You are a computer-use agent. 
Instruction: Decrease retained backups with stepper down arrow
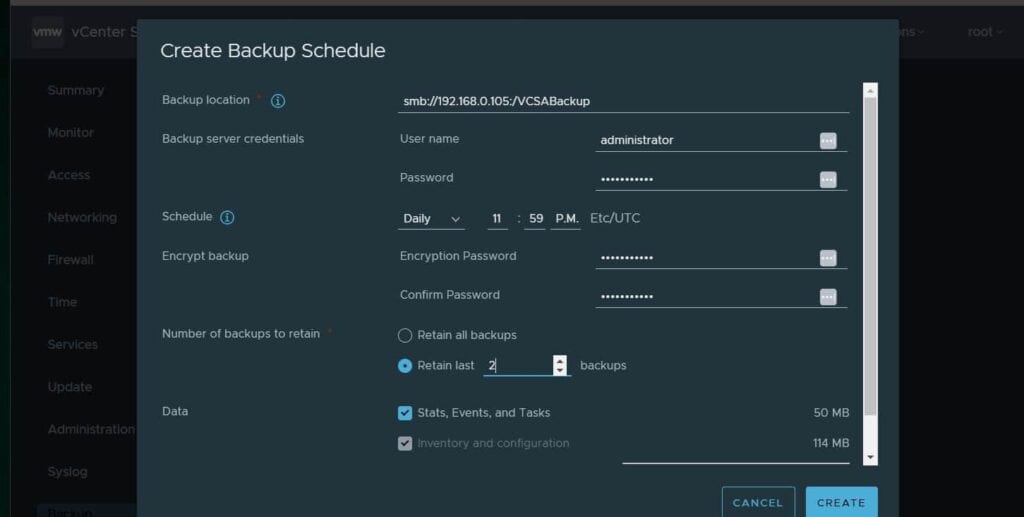pos(560,371)
